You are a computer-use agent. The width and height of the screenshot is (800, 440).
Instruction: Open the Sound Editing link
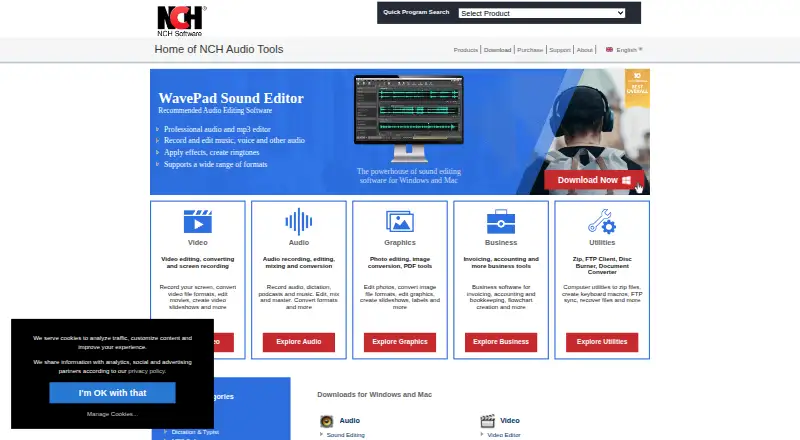[345, 435]
